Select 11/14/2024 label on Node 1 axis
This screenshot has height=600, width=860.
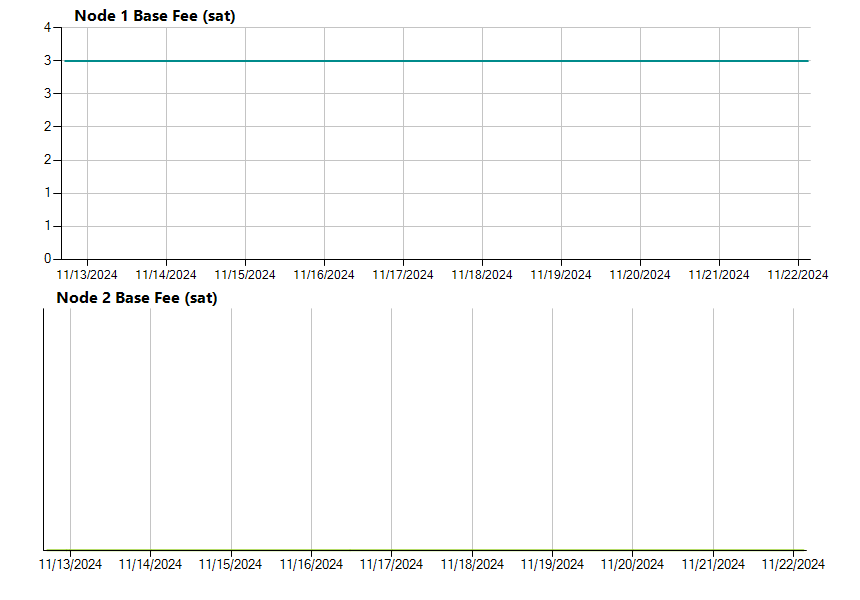[166, 274]
